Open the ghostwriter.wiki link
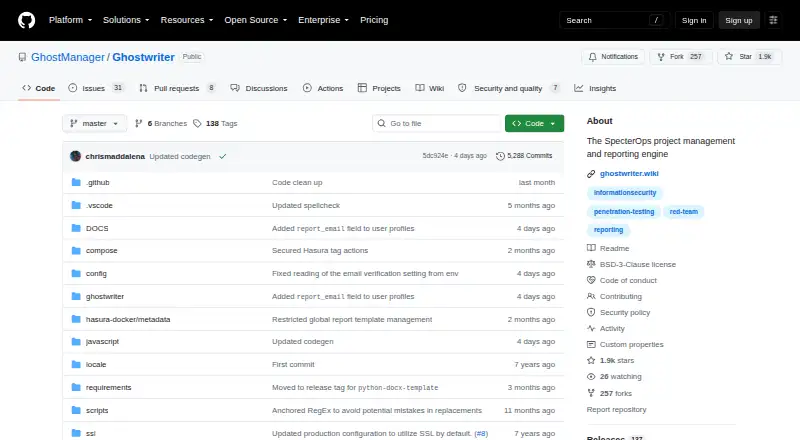800x440 pixels. point(629,174)
